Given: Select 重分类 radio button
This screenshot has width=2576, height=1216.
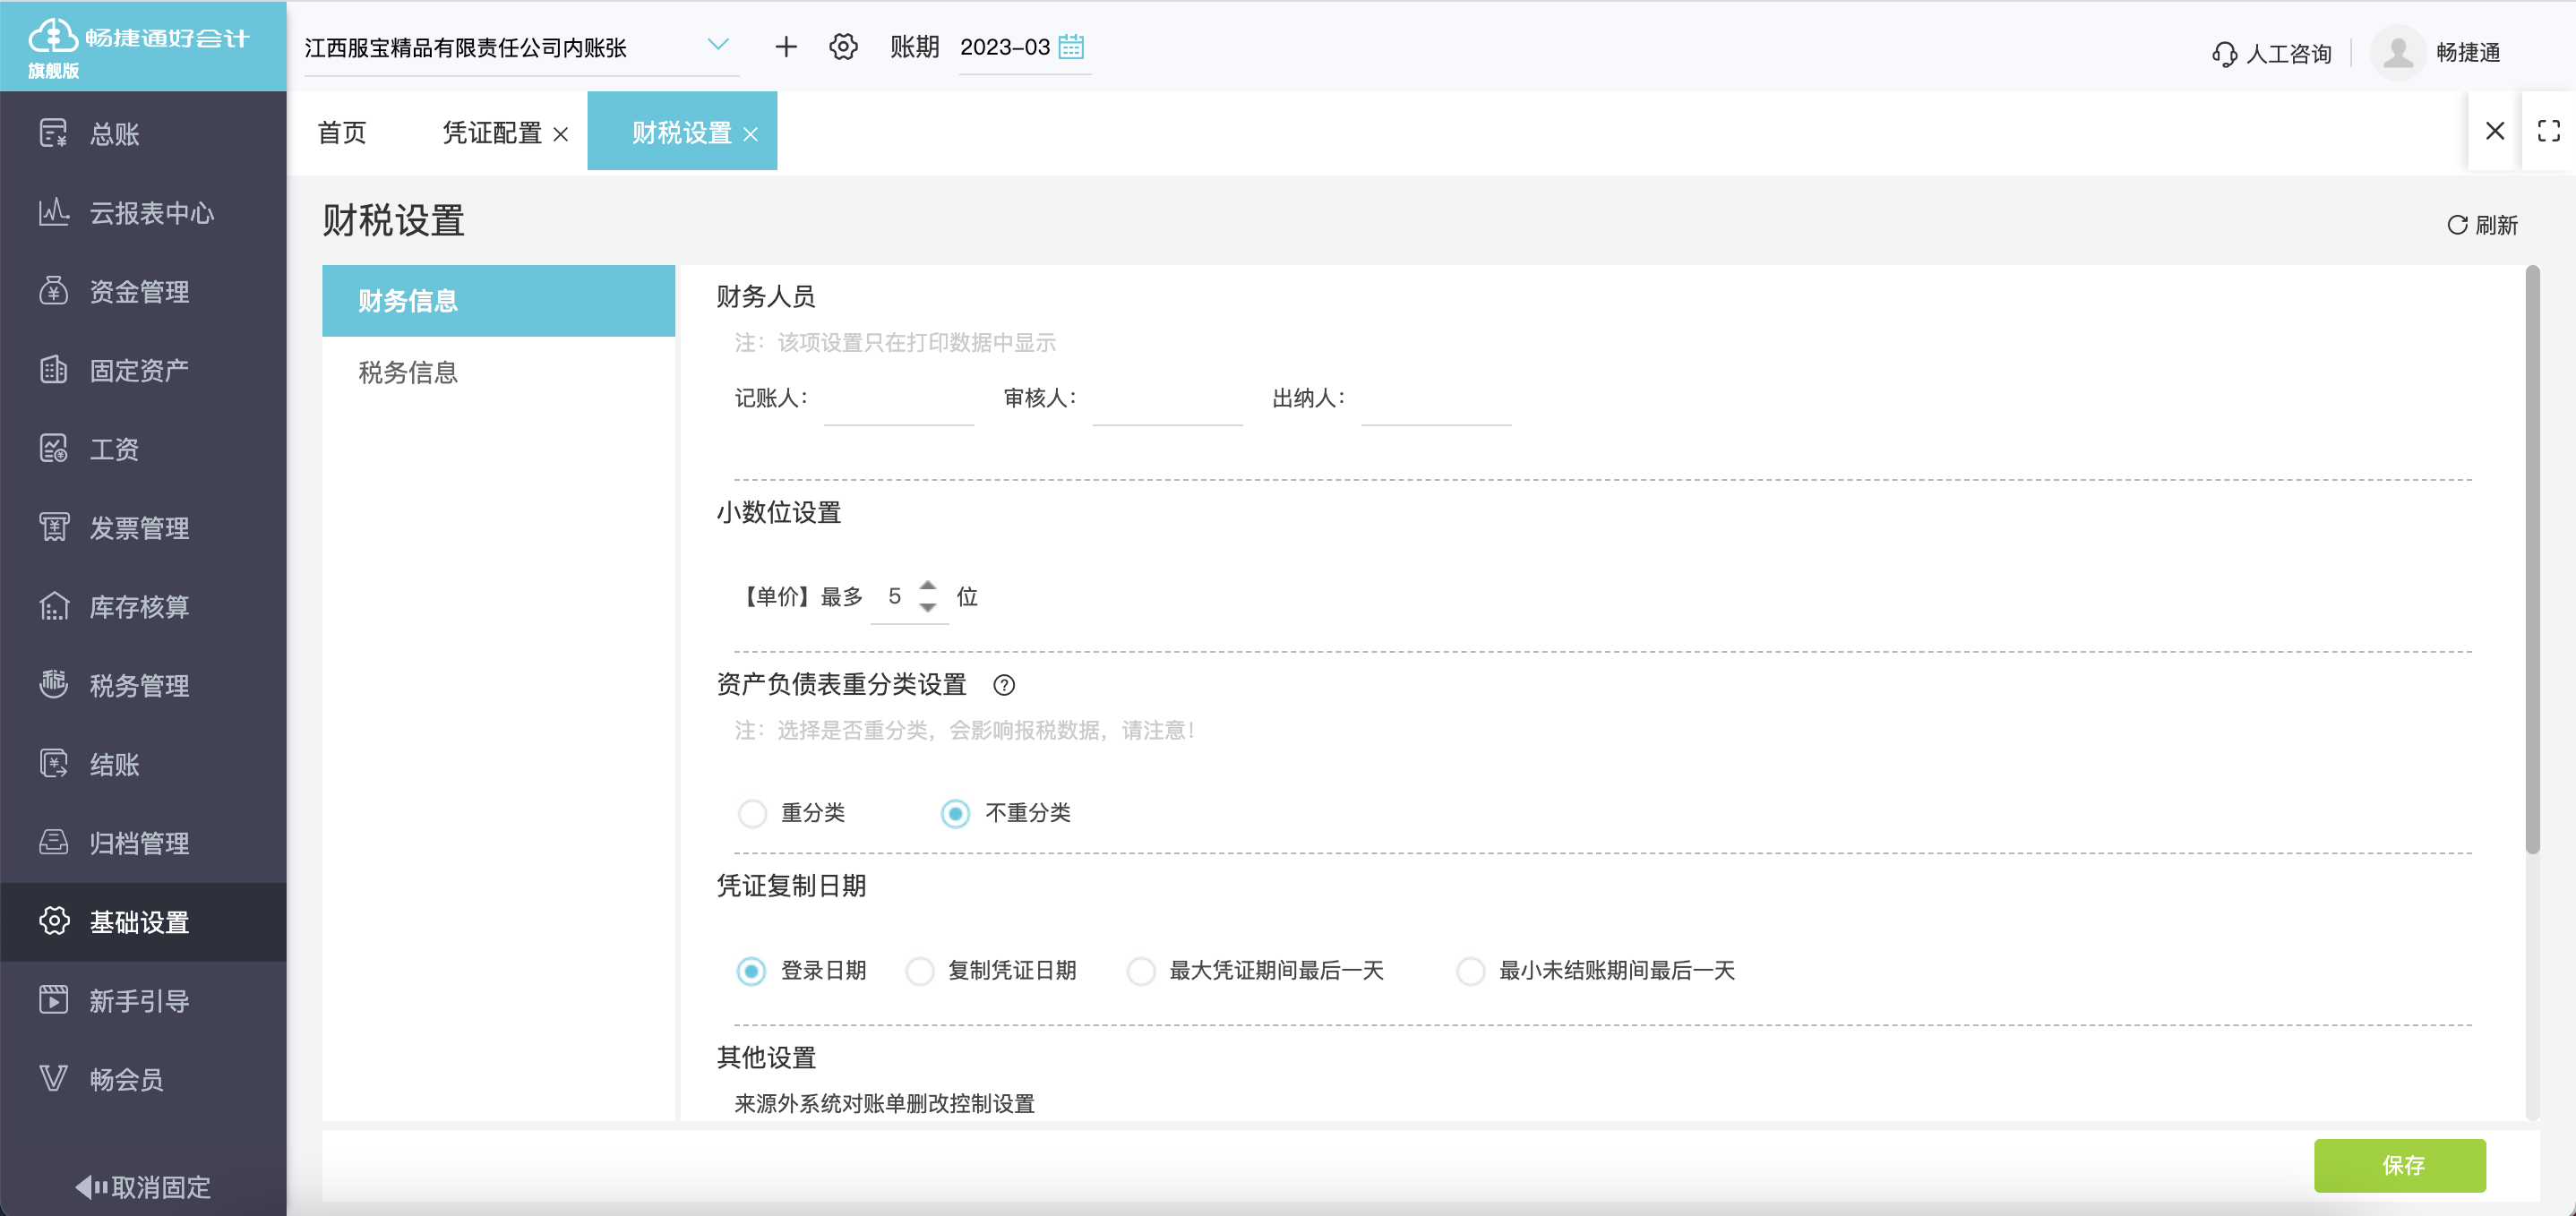Looking at the screenshot, I should click(752, 810).
